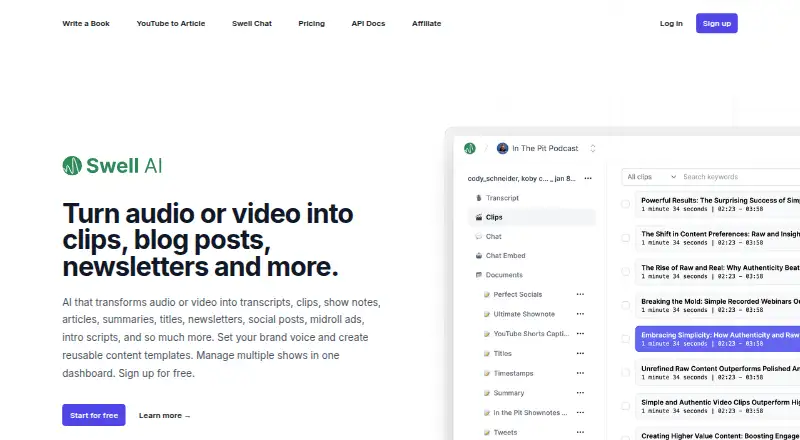The width and height of the screenshot is (800, 440).
Task: Check the Embracing Simplicity clip checkbox
Action: click(626, 339)
